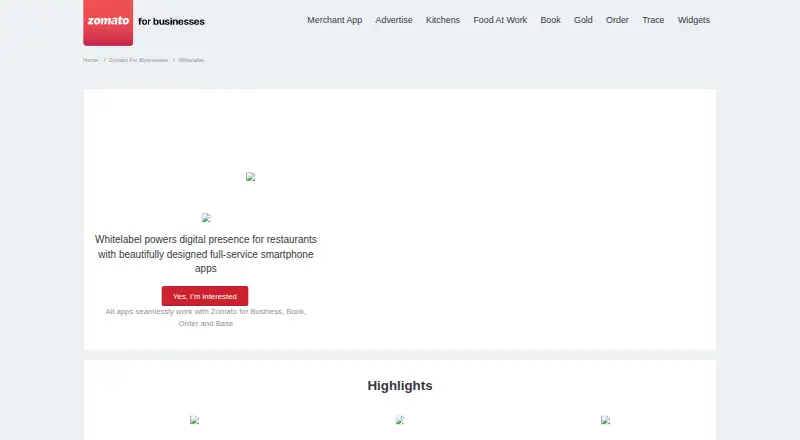Viewport: 800px width, 440px height.
Task: Open the Book nav item
Action: point(551,20)
